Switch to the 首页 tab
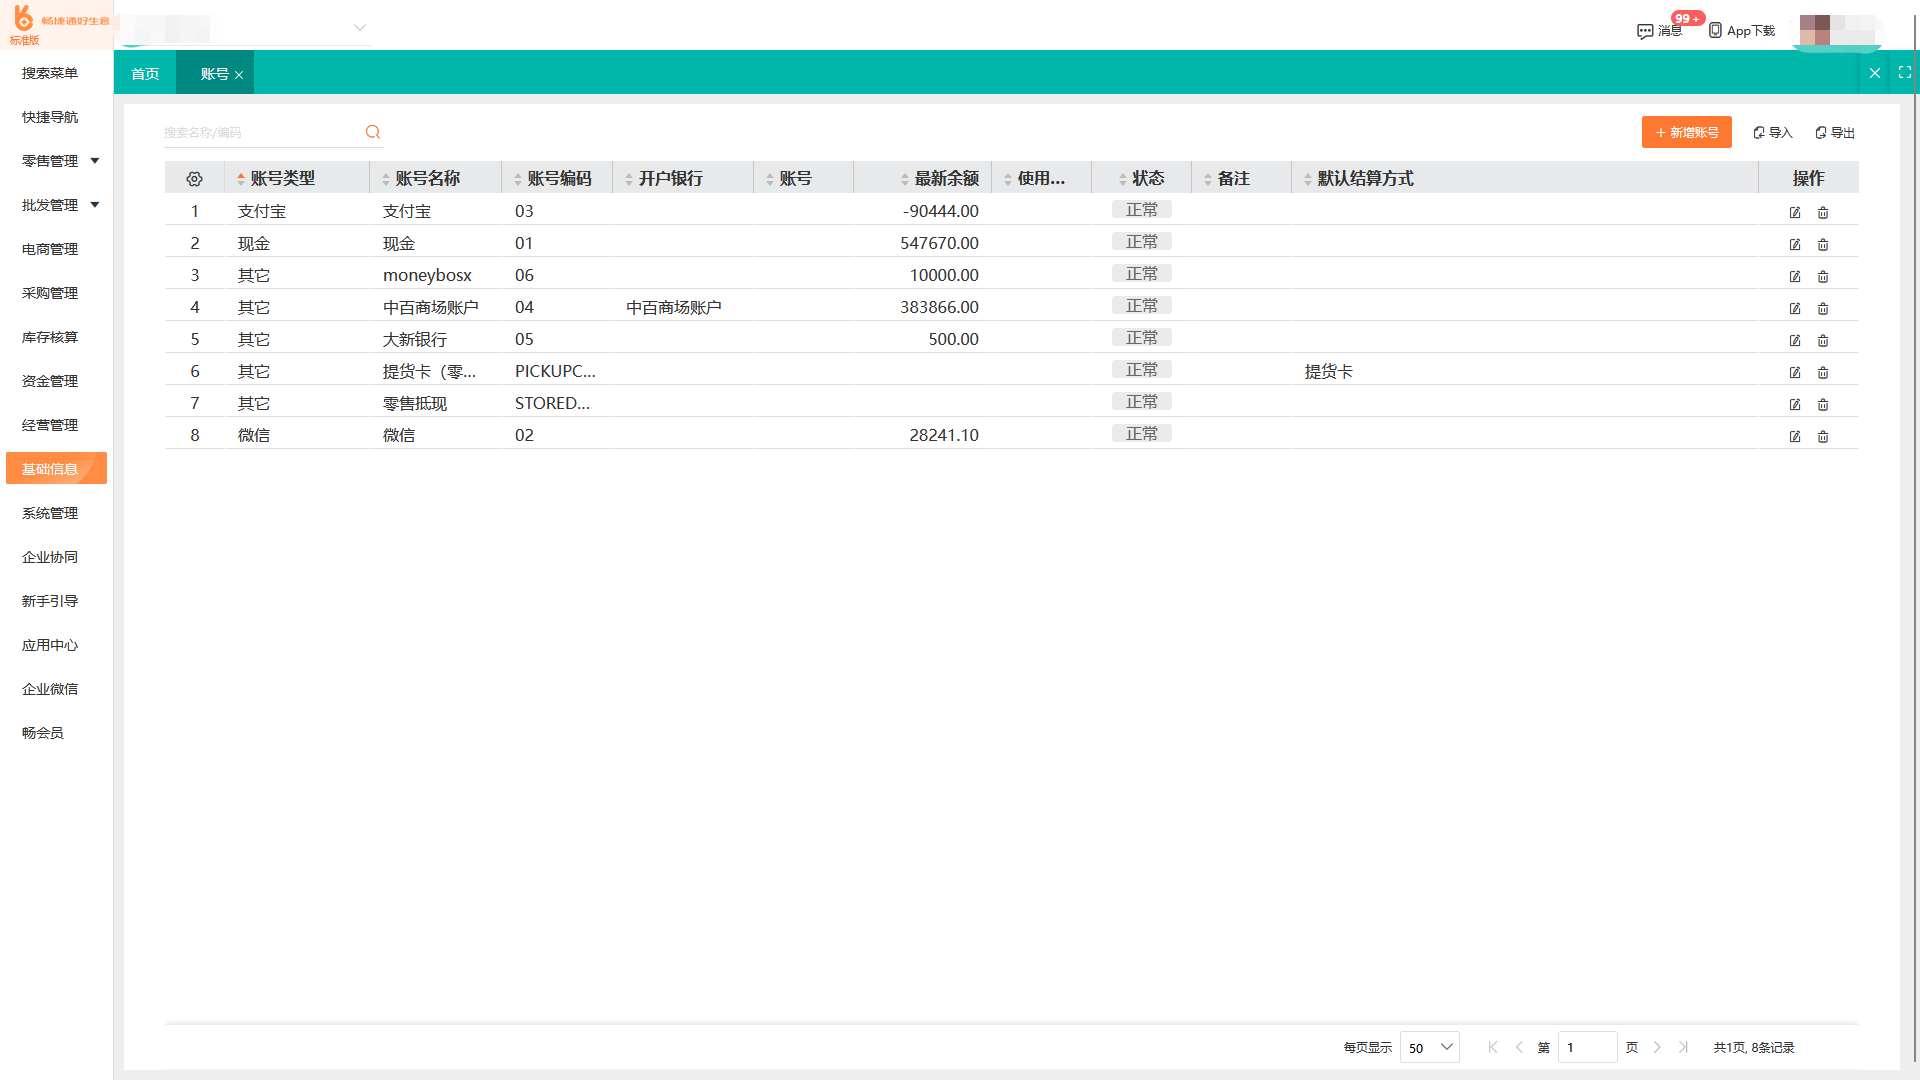 (144, 73)
